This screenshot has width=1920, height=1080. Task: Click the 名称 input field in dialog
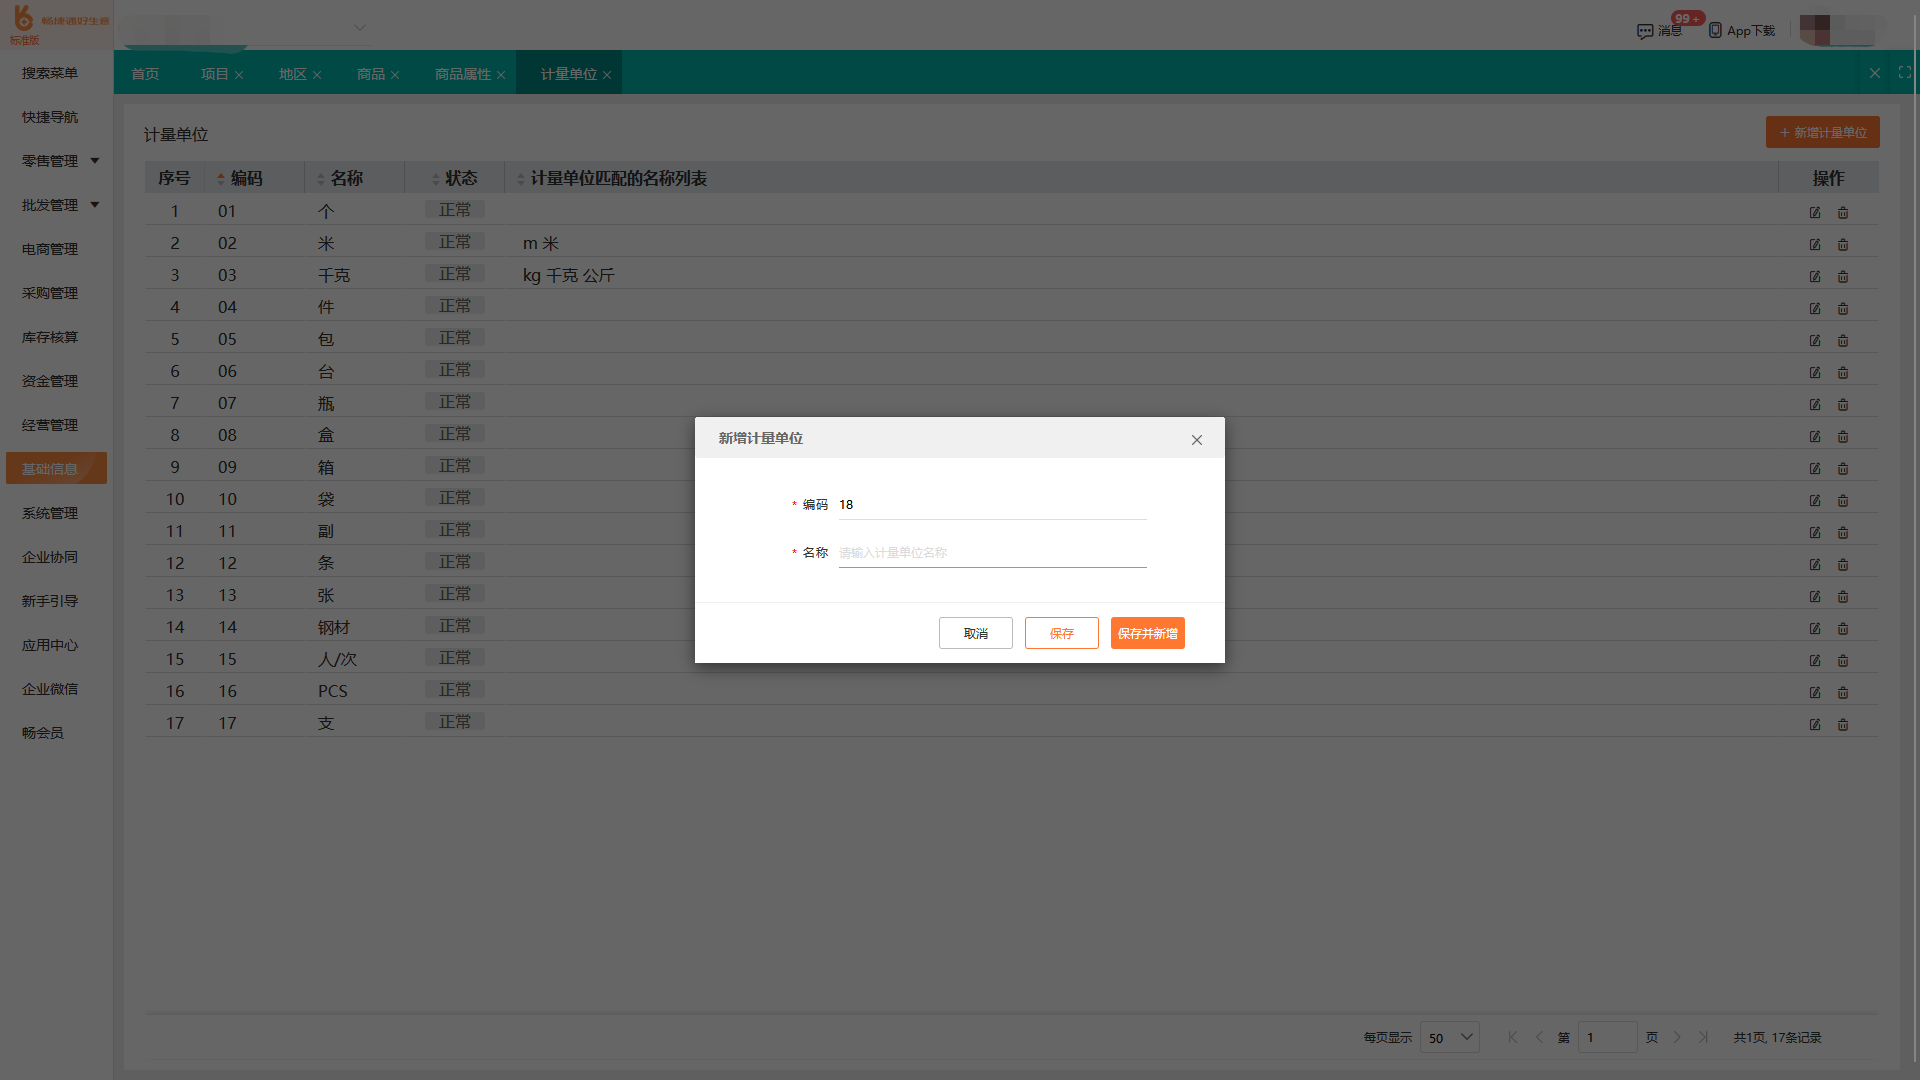pyautogui.click(x=990, y=553)
